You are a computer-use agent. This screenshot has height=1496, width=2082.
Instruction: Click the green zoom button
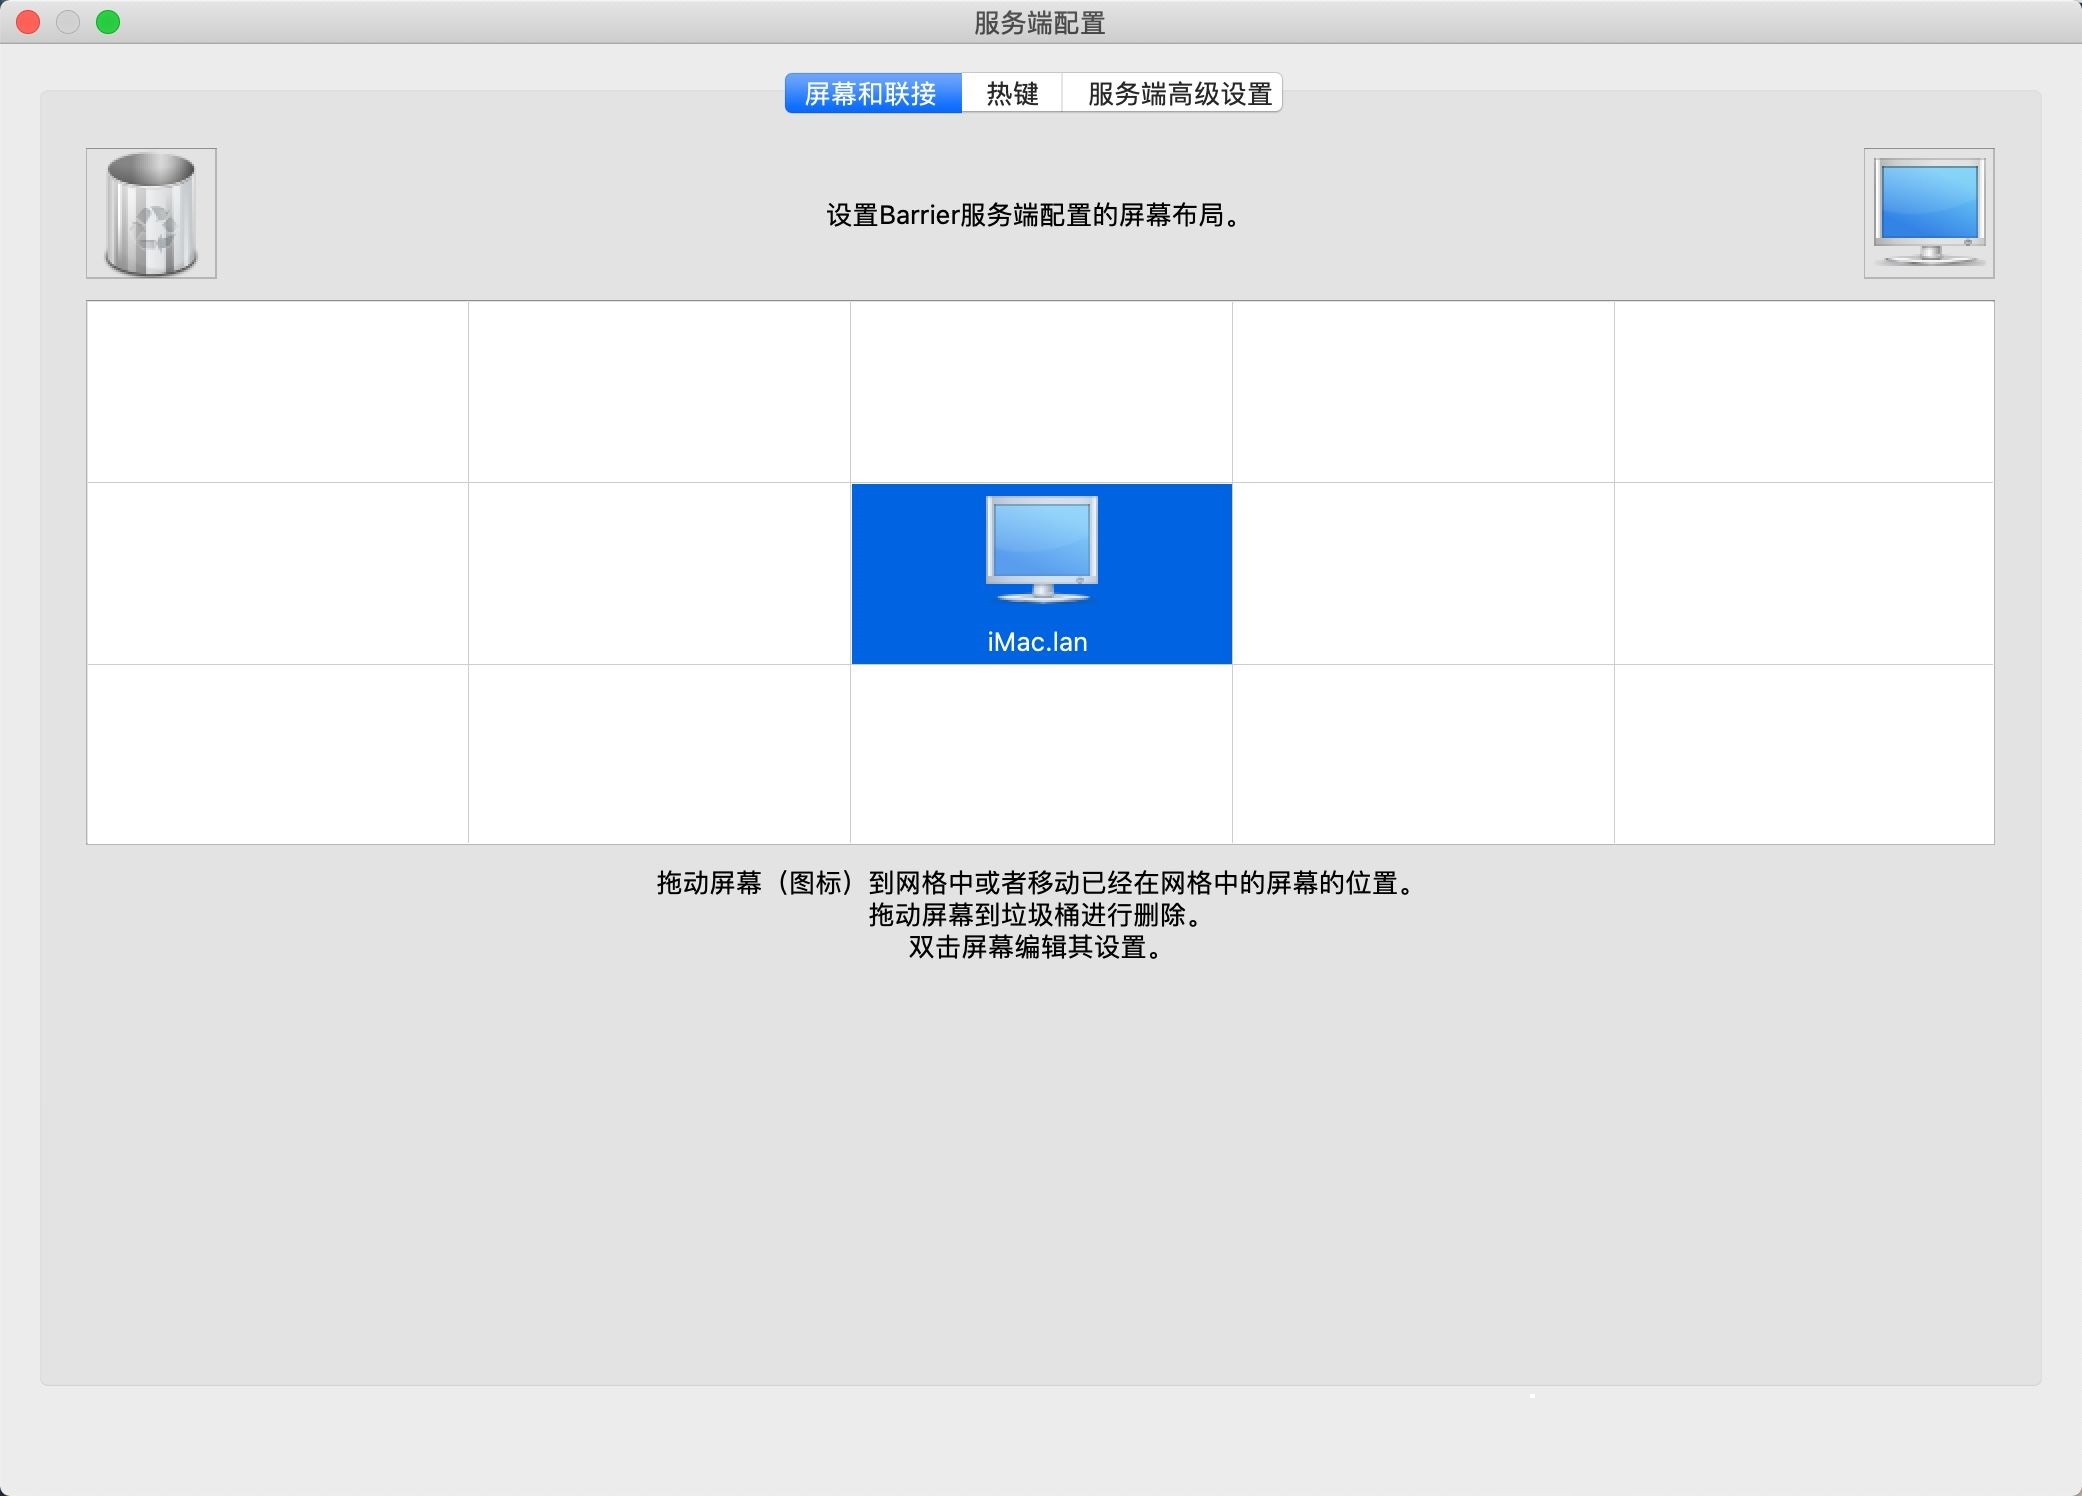click(x=107, y=21)
